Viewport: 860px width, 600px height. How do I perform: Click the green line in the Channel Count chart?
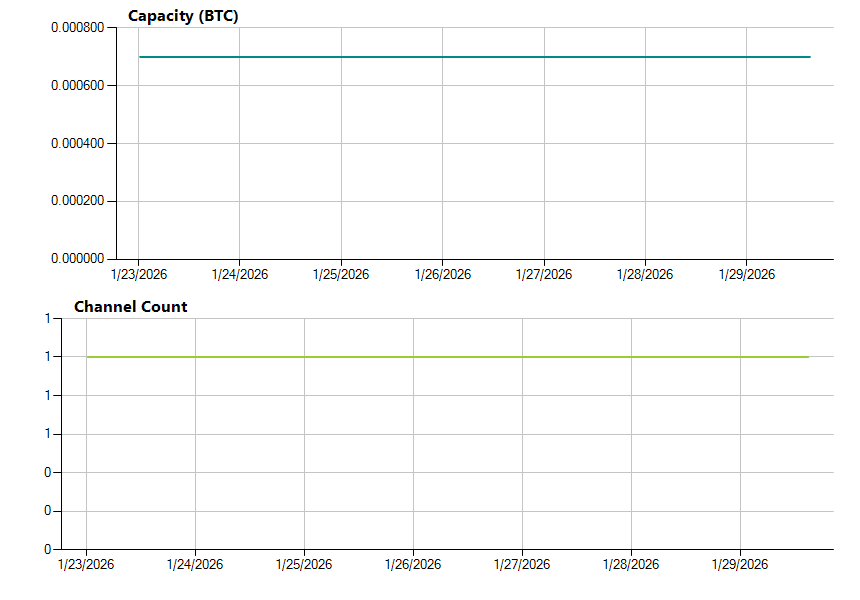tap(447, 357)
